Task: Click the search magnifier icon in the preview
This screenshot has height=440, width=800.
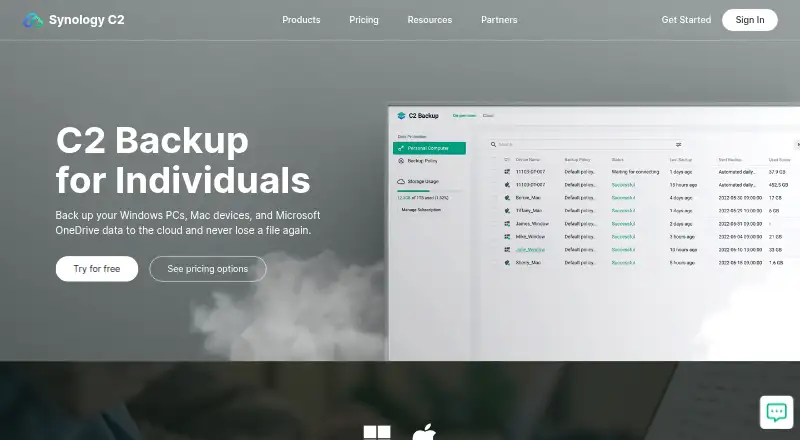Action: 493,144
